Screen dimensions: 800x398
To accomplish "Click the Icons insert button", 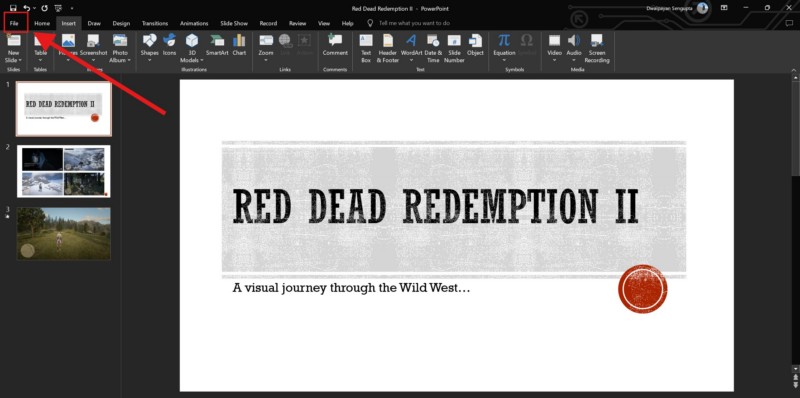I will pyautogui.click(x=169, y=45).
